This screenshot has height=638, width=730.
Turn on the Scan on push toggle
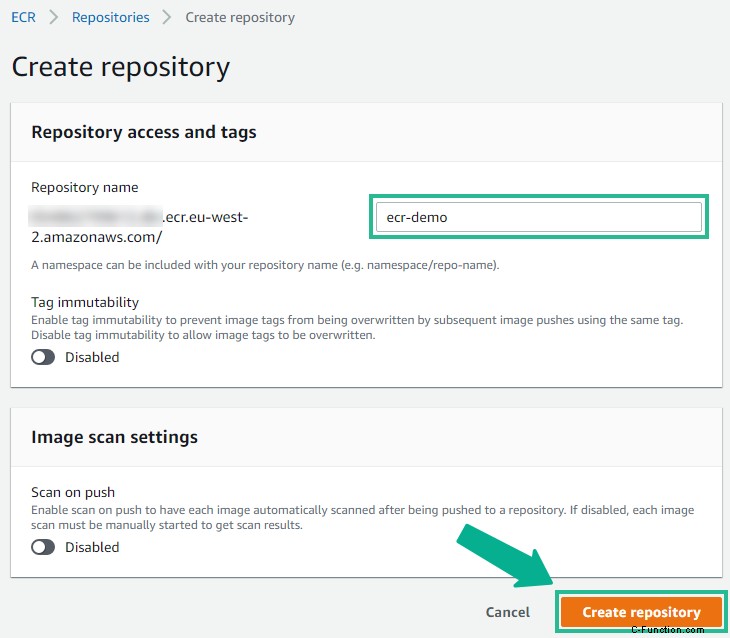tap(43, 547)
